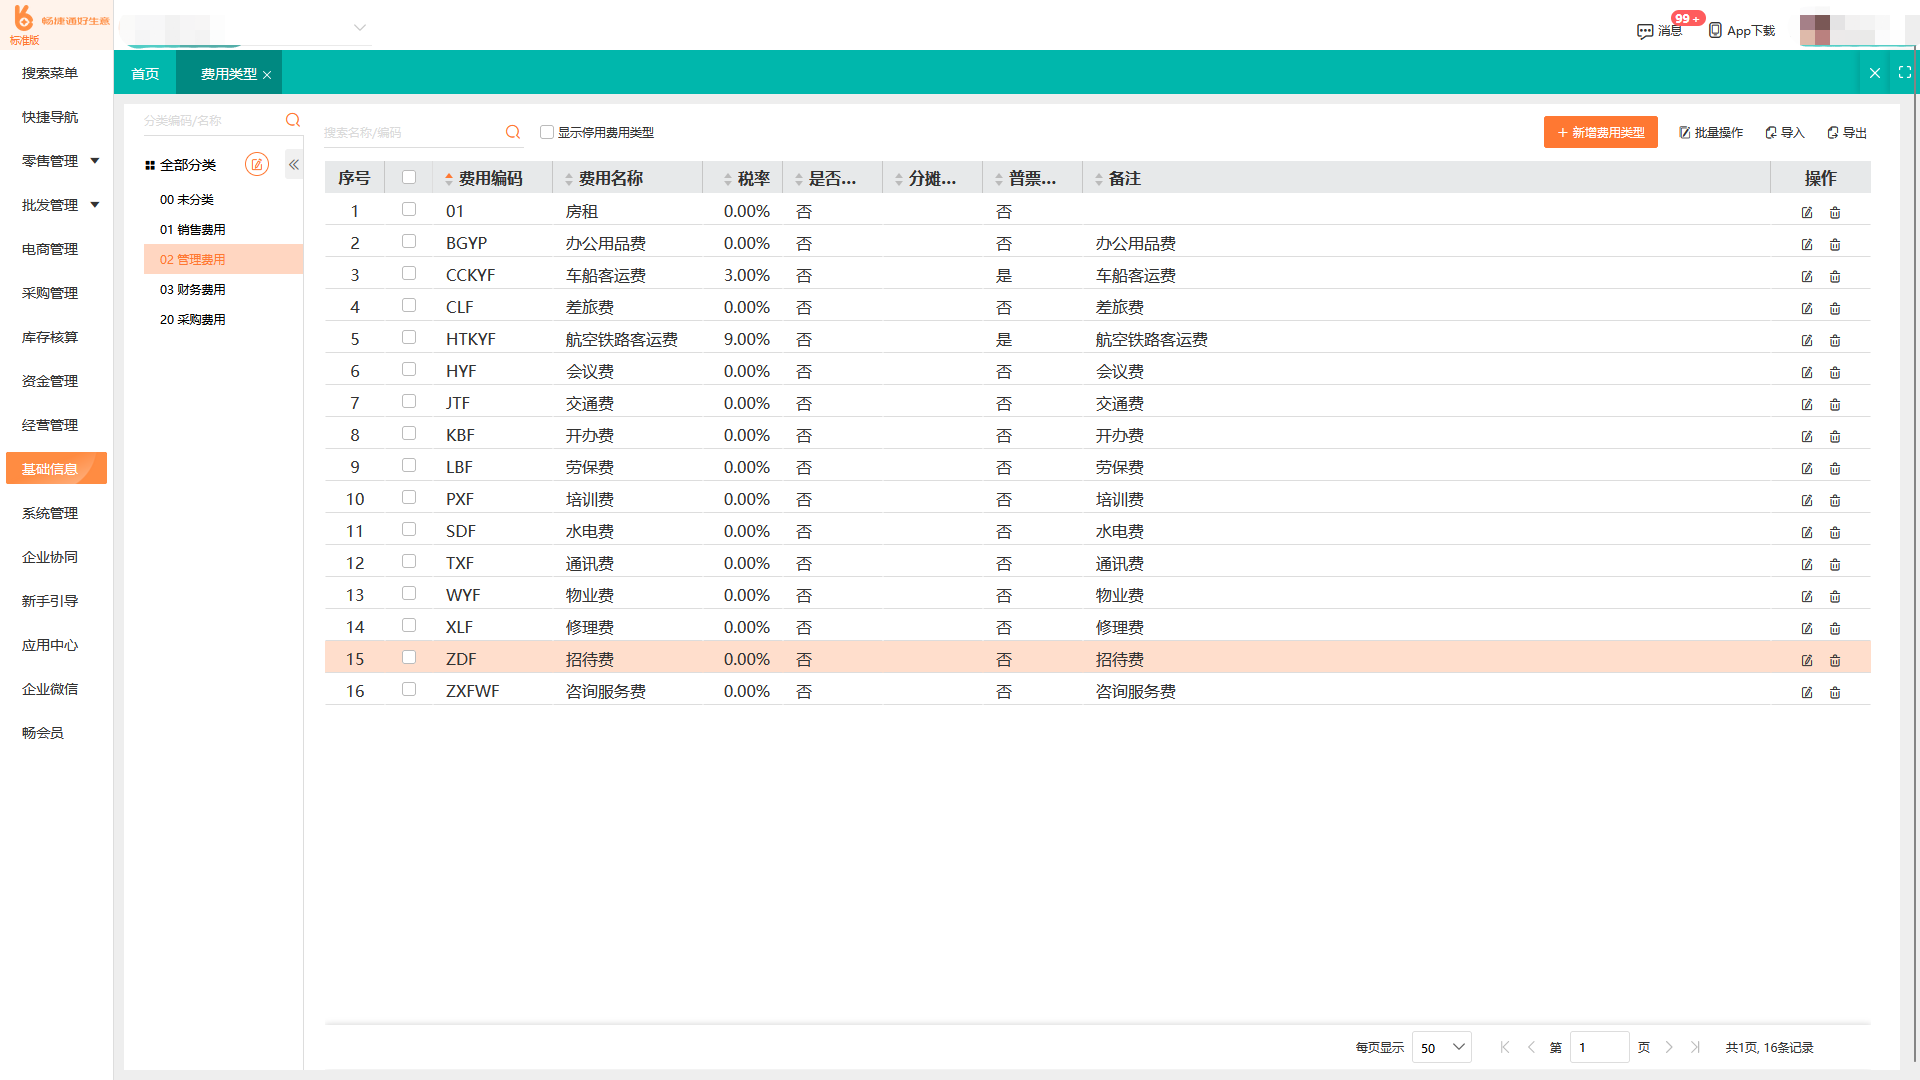Click the new expense type button
Viewport: 1920px width, 1080px height.
[1600, 131]
